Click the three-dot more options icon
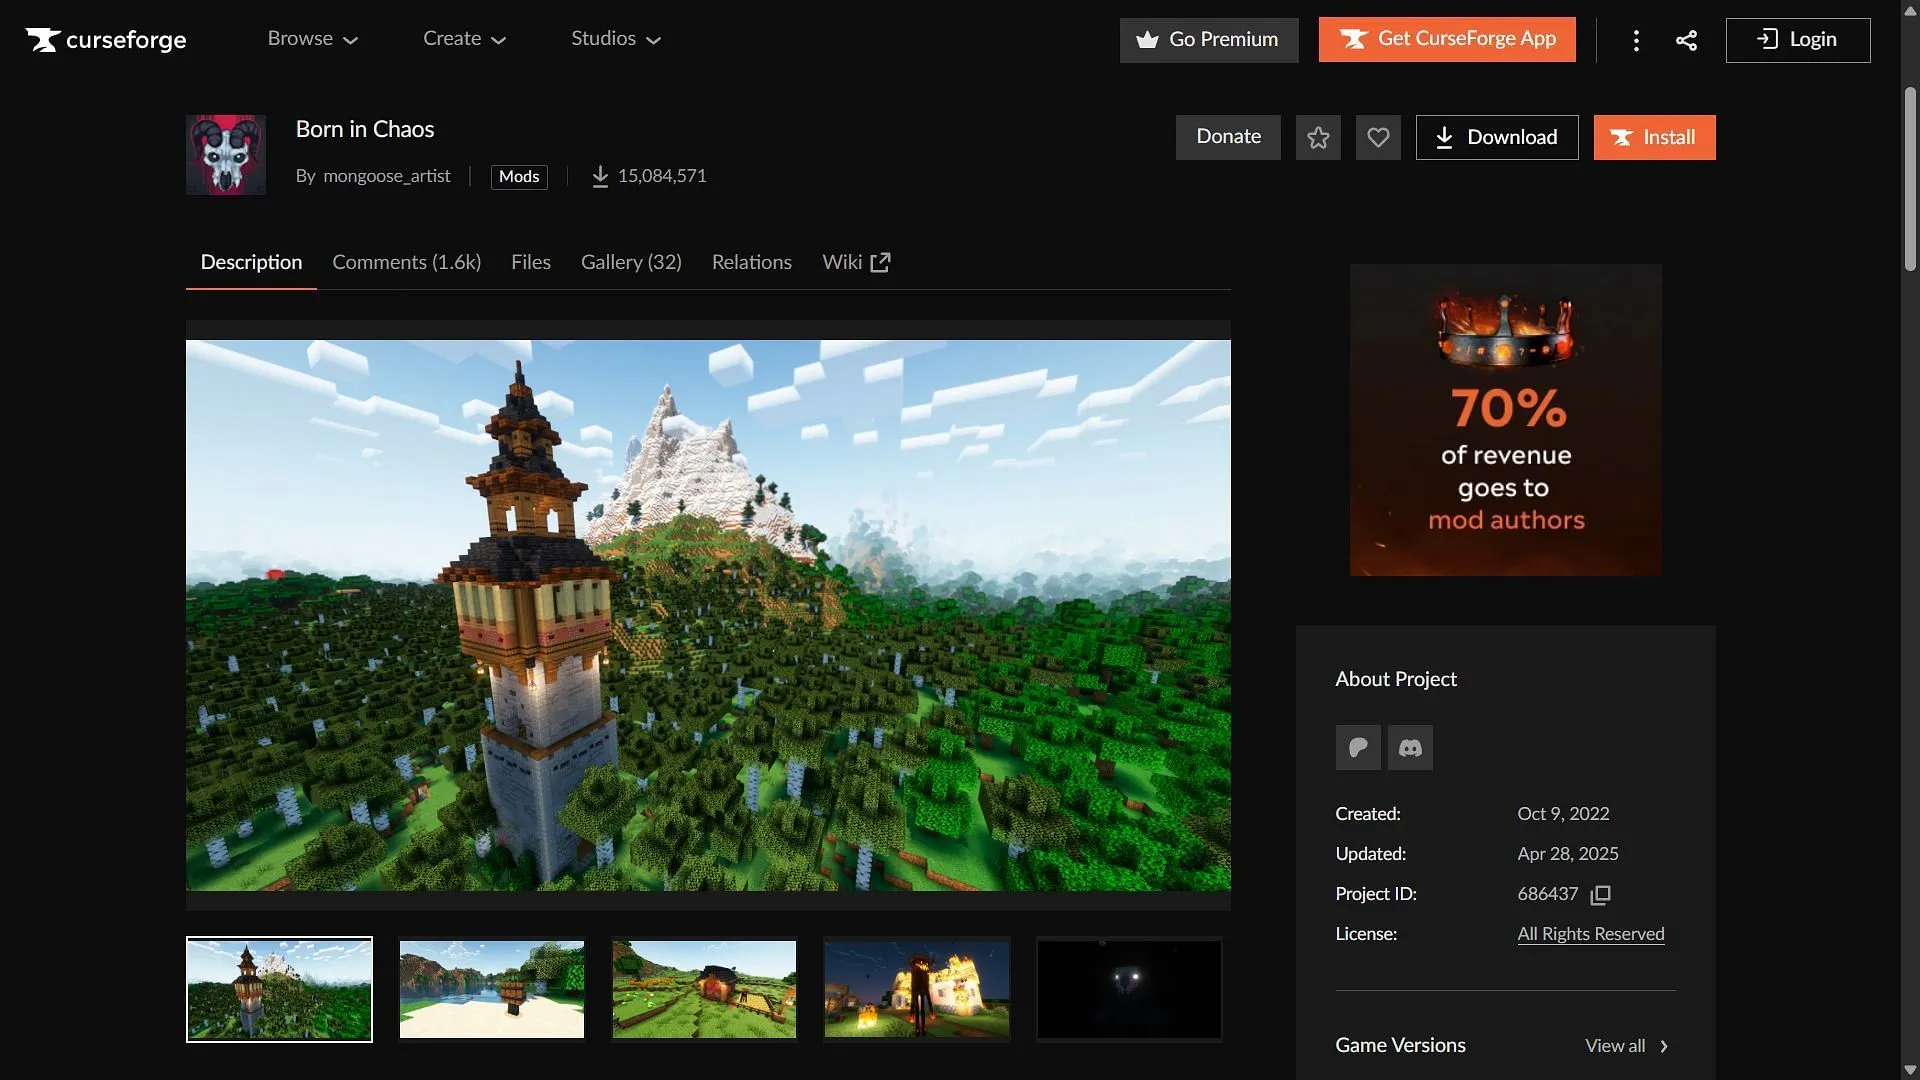This screenshot has height=1080, width=1920. click(1636, 40)
